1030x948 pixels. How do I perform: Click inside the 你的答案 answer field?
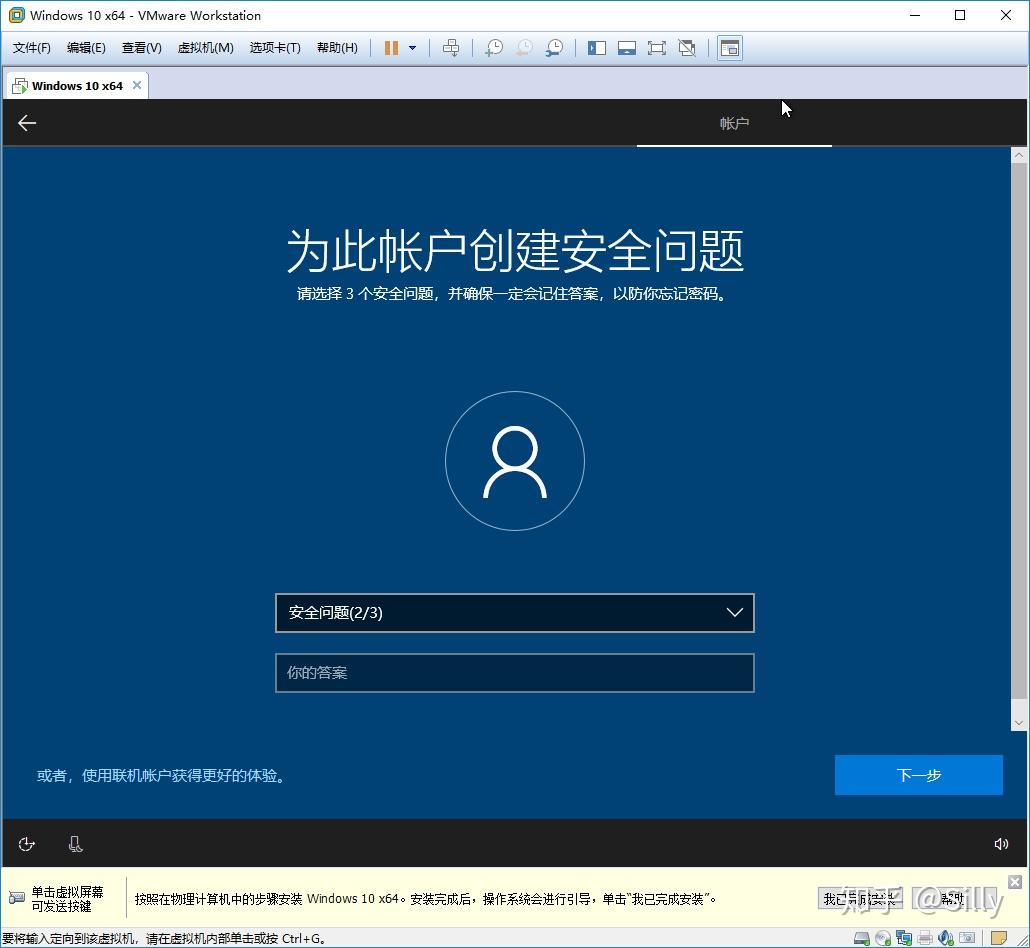tap(514, 672)
